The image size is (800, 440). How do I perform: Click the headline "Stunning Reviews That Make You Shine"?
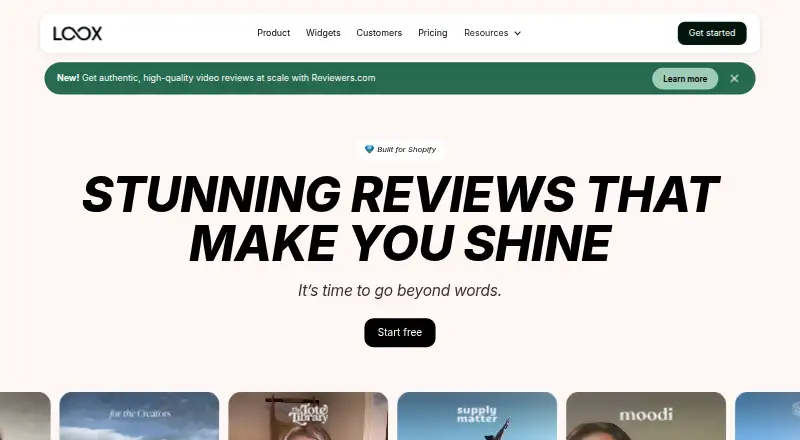pos(401,218)
